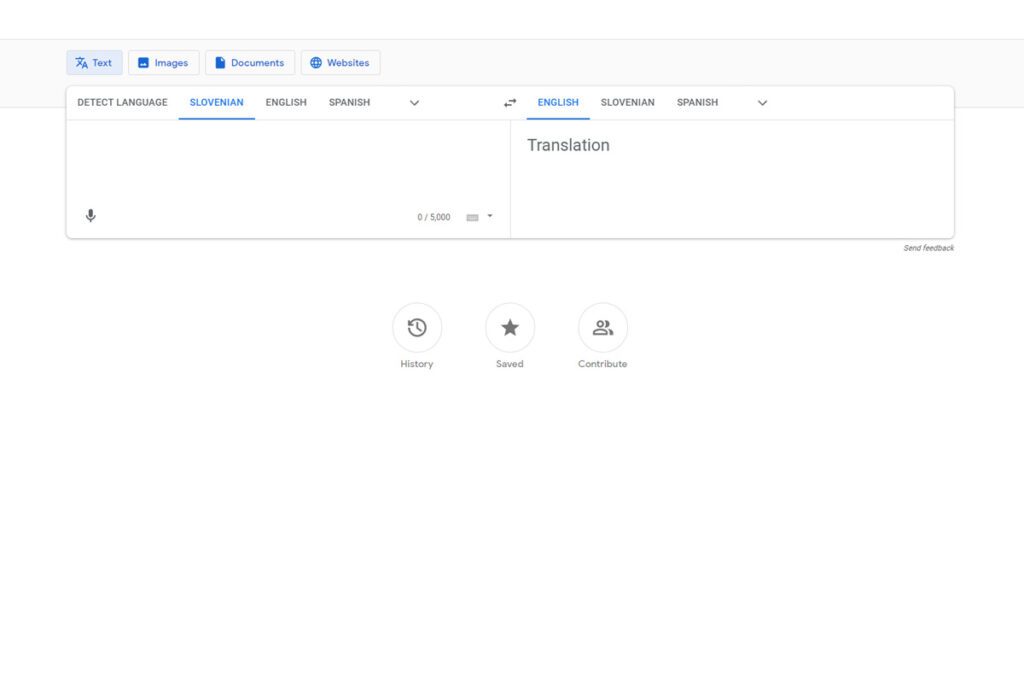
Task: Select the Websites translation mode
Action: [340, 62]
